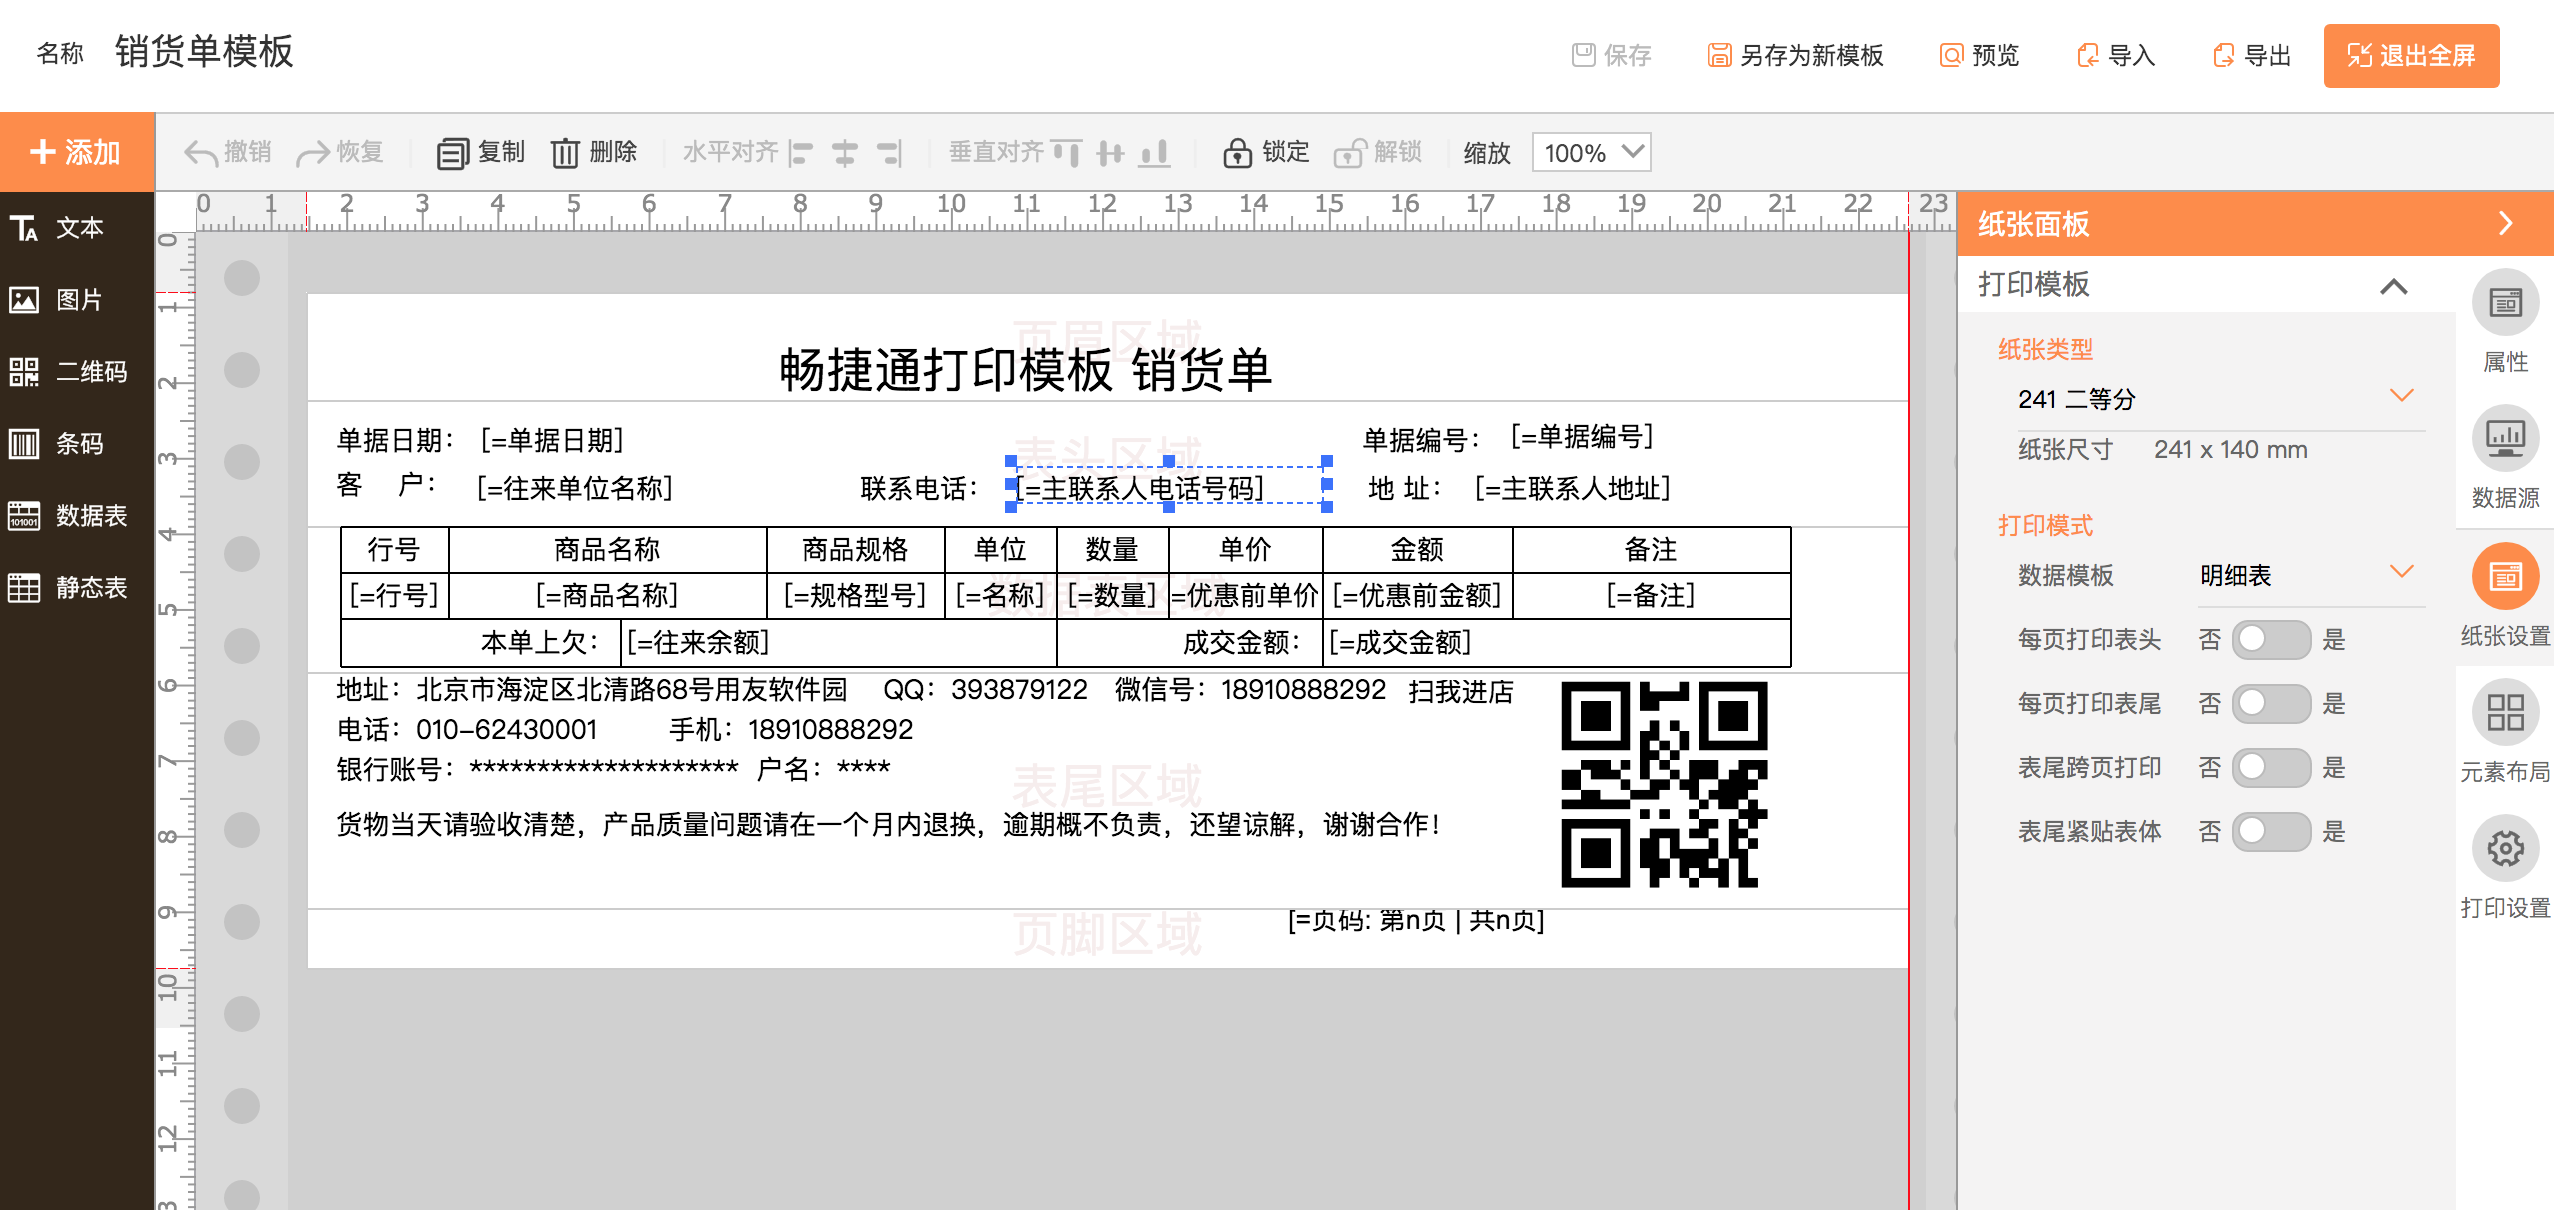This screenshot has height=1210, width=2554.
Task: Click the 文本 tool in sidebar
Action: click(73, 228)
